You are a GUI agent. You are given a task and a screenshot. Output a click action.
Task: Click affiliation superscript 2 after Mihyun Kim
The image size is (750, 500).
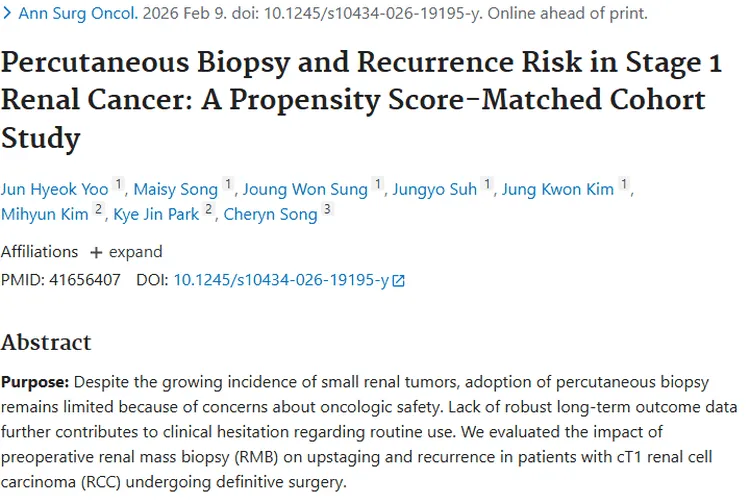[x=99, y=209]
